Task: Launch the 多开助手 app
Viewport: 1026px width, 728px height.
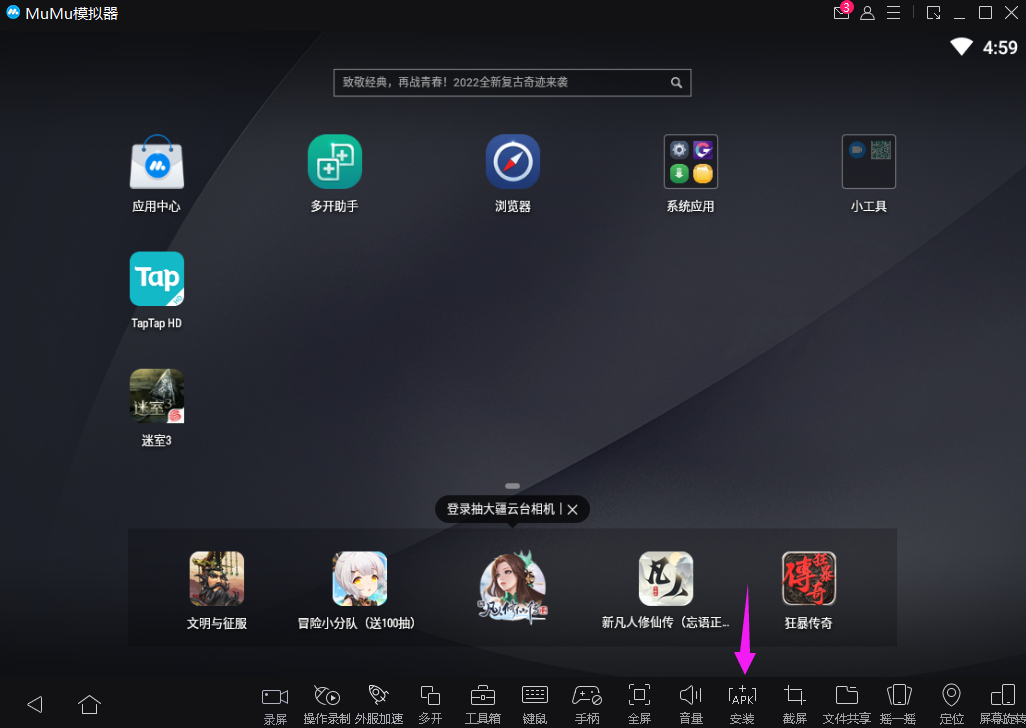Action: 334,162
